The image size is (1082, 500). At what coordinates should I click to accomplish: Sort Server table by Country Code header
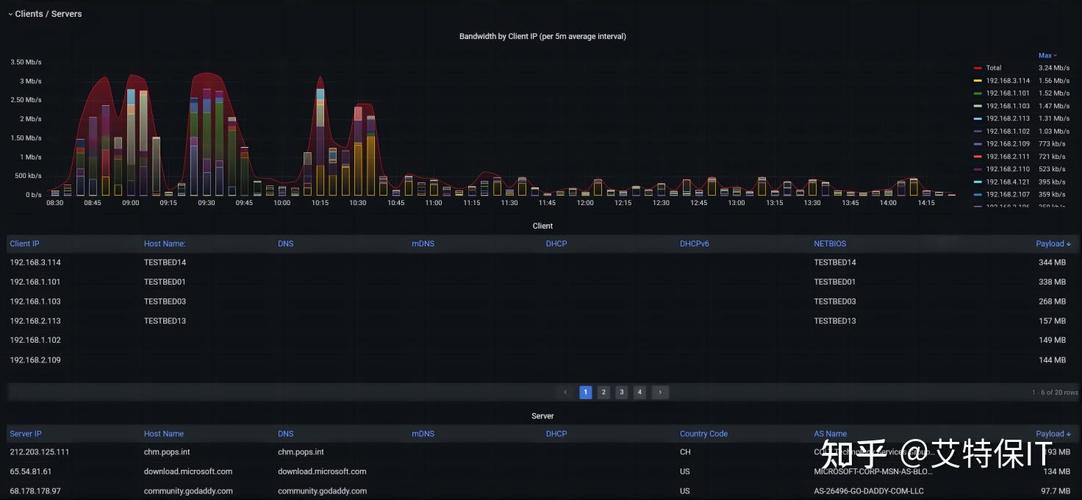coord(703,434)
